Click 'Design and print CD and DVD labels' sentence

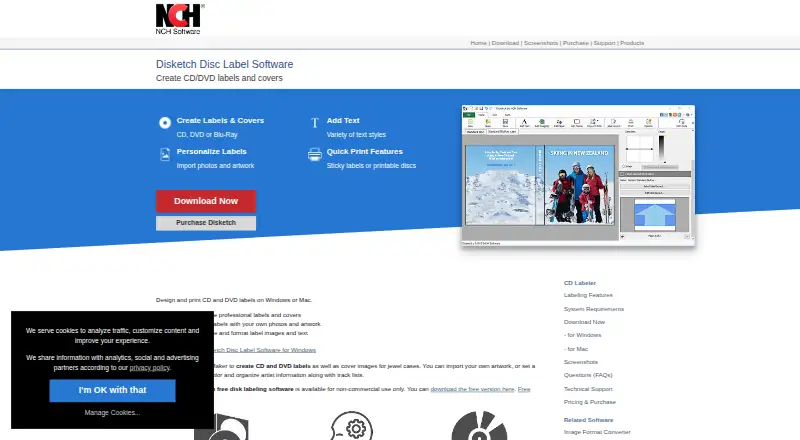(234, 300)
